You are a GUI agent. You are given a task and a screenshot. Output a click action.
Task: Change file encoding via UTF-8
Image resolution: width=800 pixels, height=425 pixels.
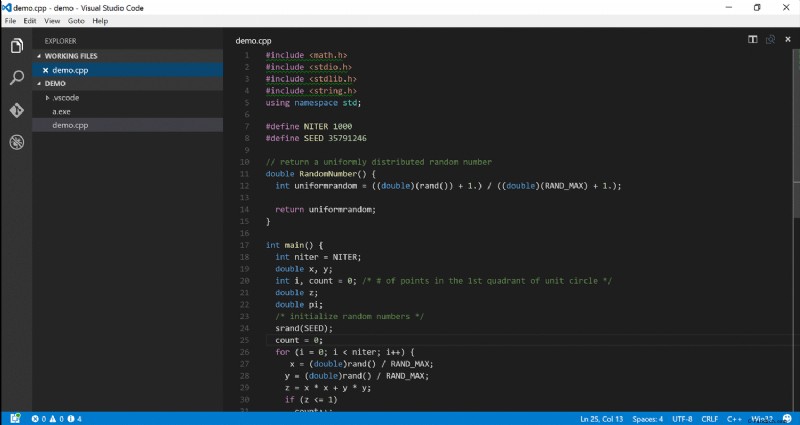(683, 418)
